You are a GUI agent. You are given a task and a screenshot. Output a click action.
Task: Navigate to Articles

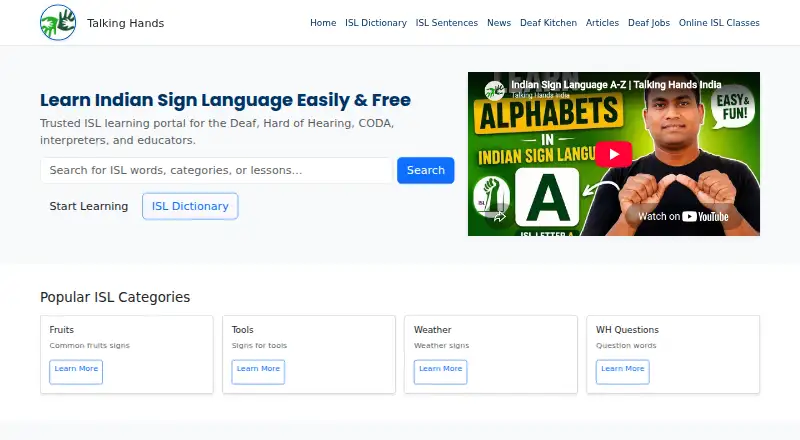click(602, 23)
